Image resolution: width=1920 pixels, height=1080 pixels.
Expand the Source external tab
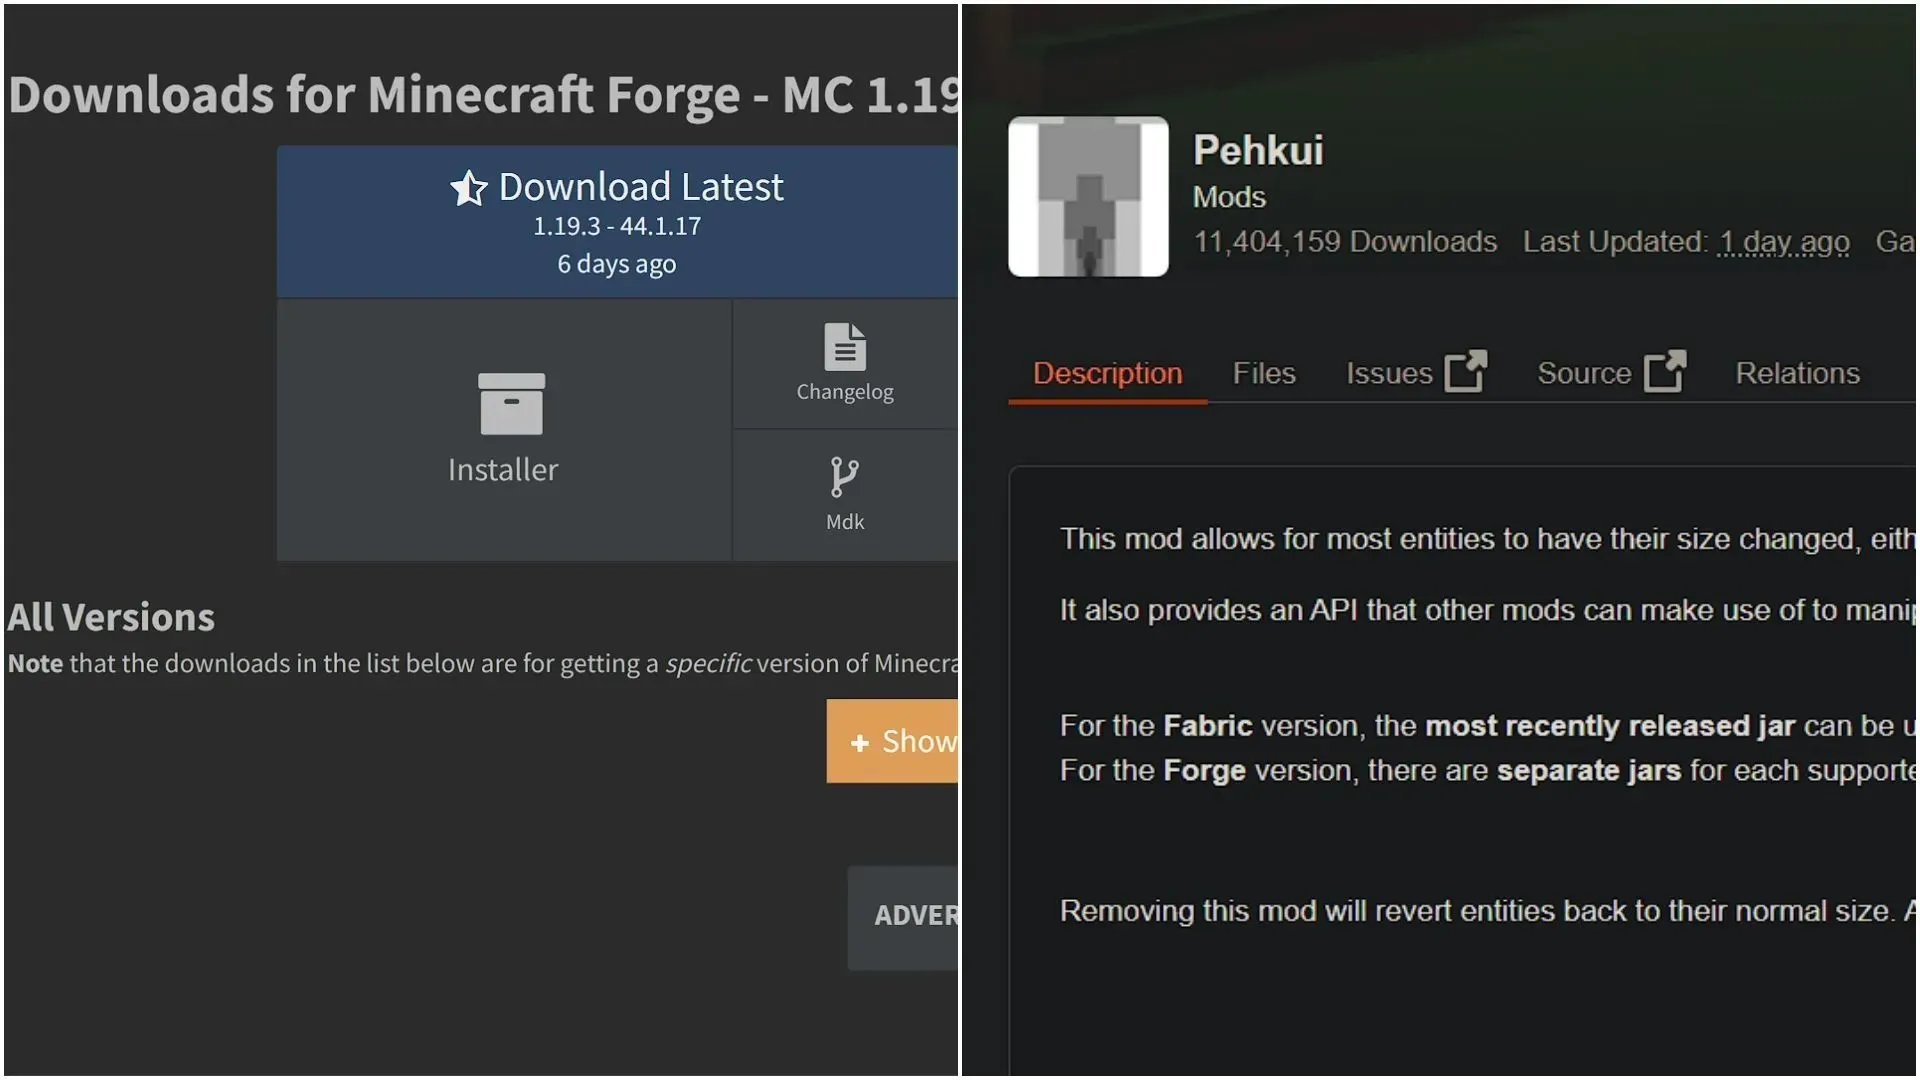(1610, 373)
